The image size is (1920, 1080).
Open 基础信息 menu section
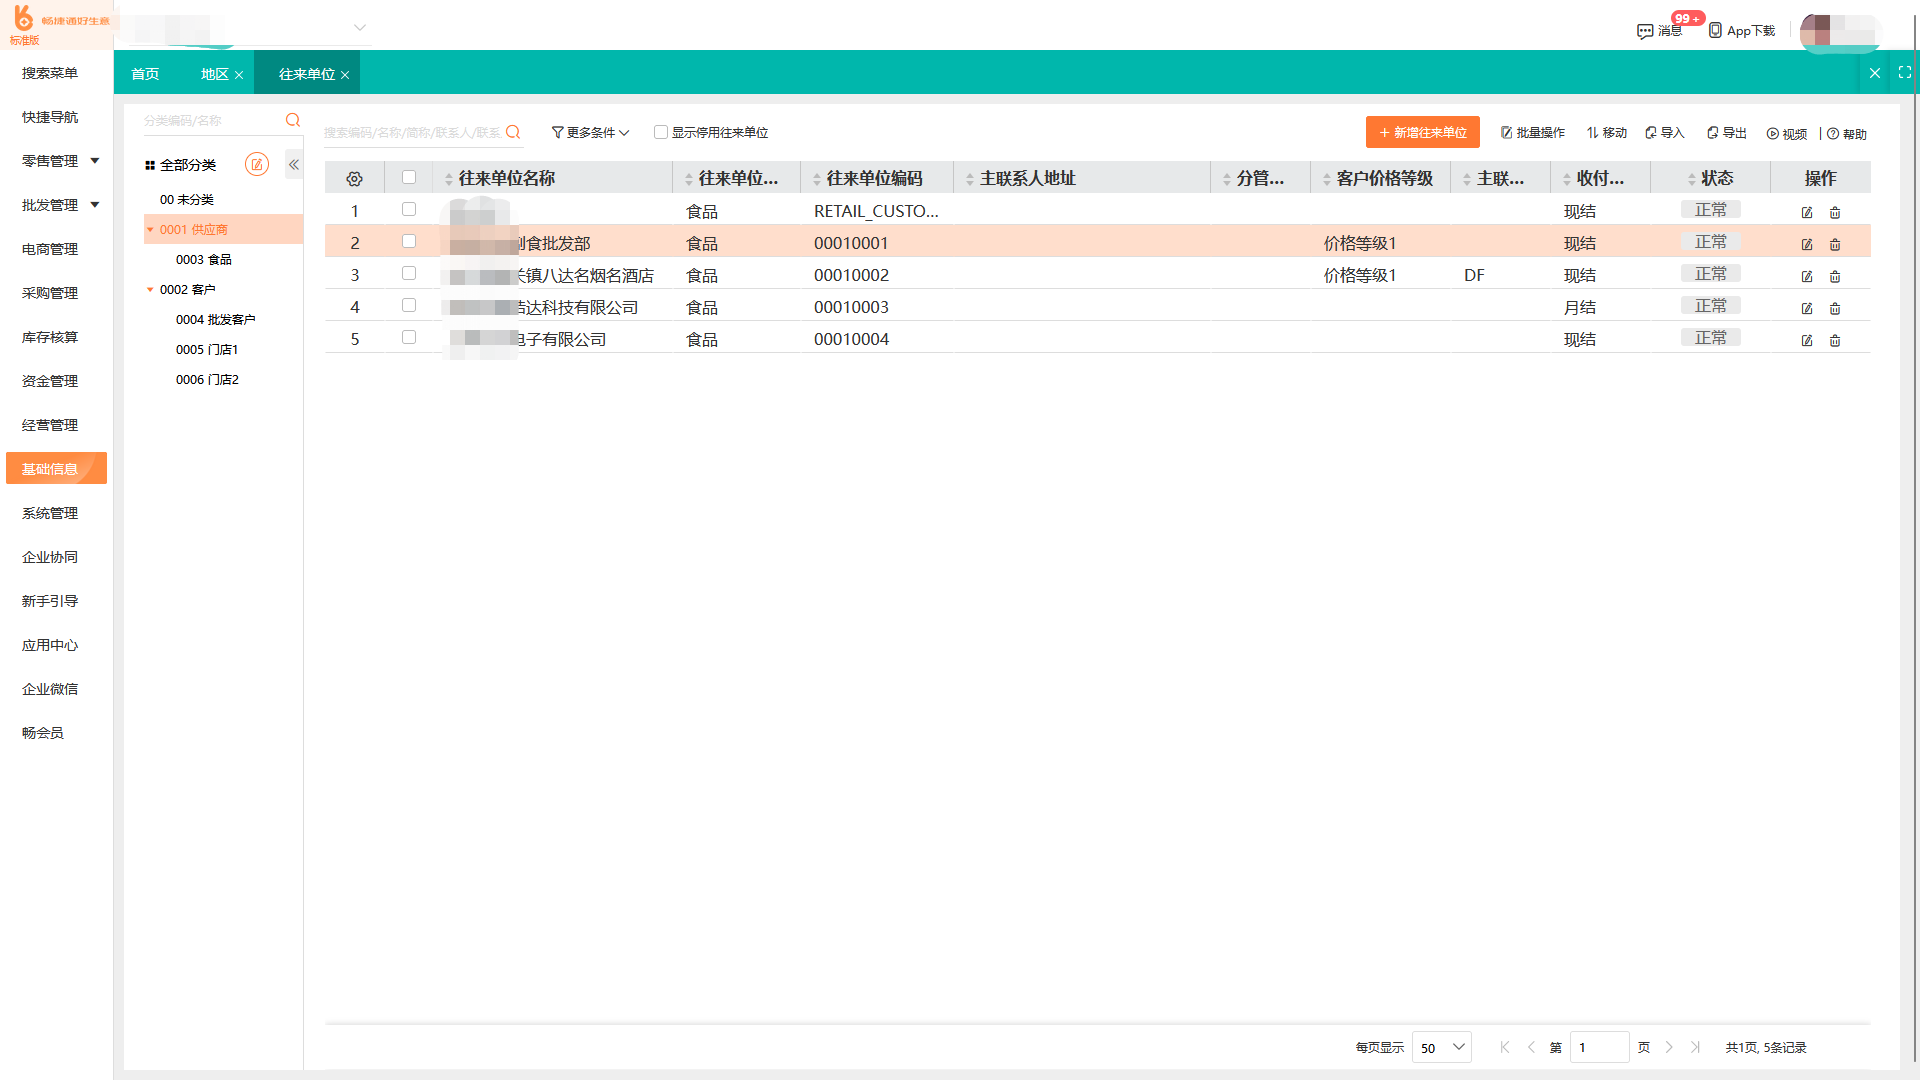point(54,468)
